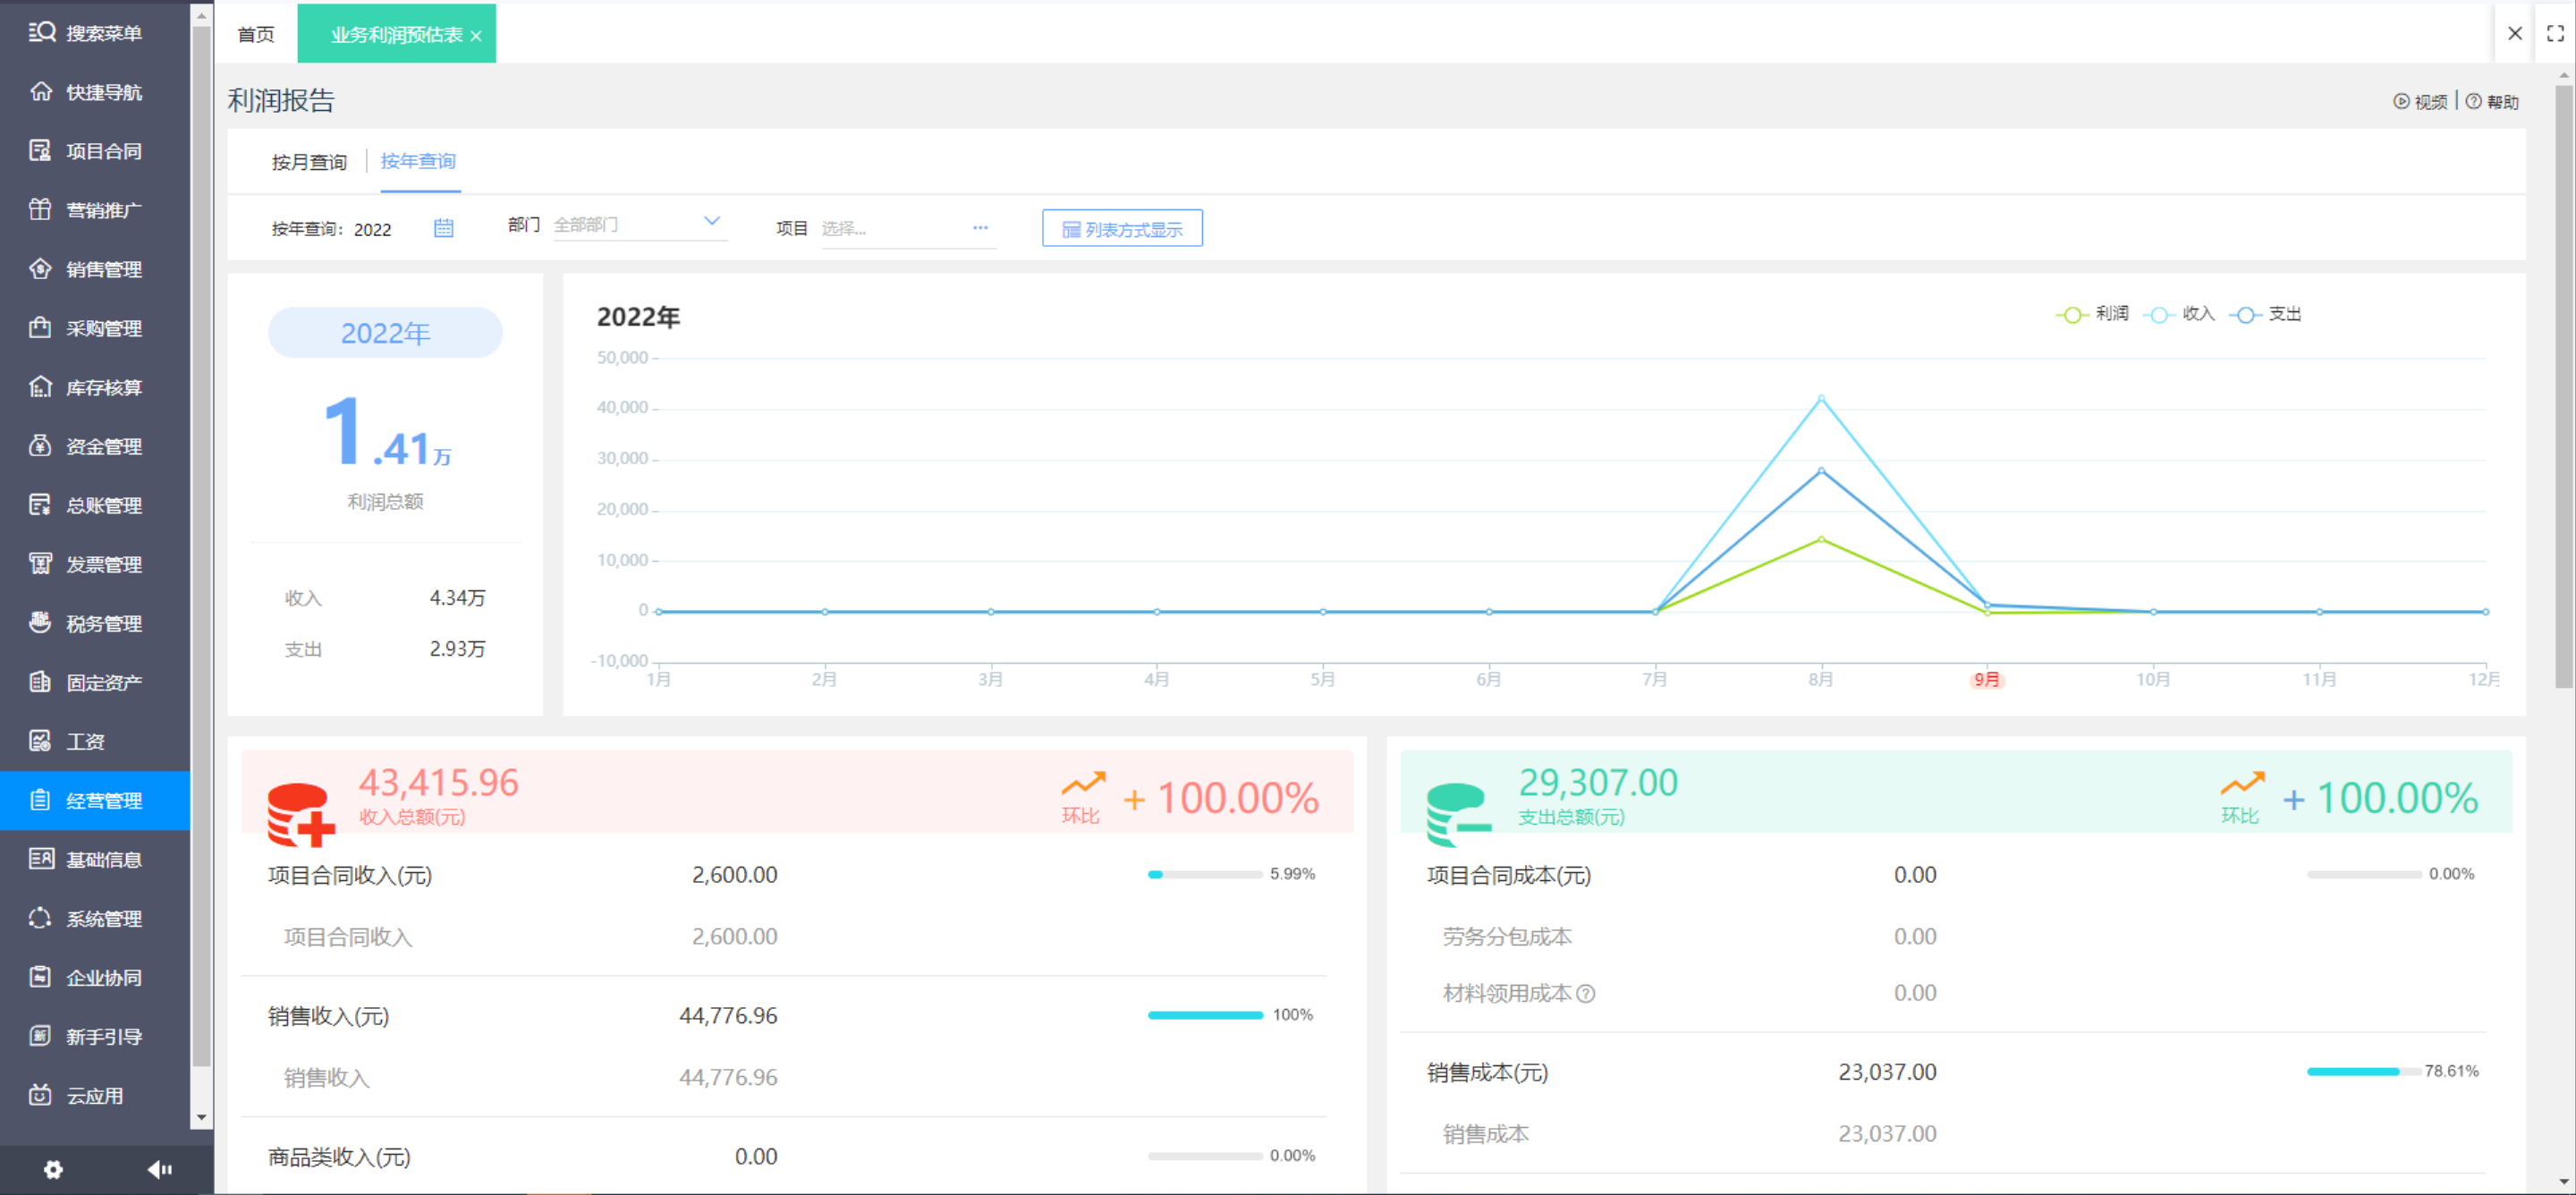The width and height of the screenshot is (2576, 1195).
Task: Click 列表方式显示 button
Action: (1122, 228)
